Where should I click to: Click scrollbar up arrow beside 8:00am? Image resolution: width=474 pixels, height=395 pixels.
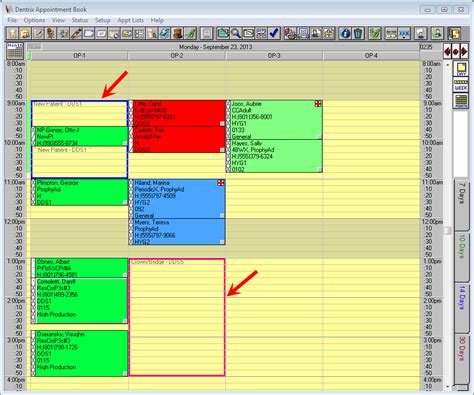[x=447, y=65]
